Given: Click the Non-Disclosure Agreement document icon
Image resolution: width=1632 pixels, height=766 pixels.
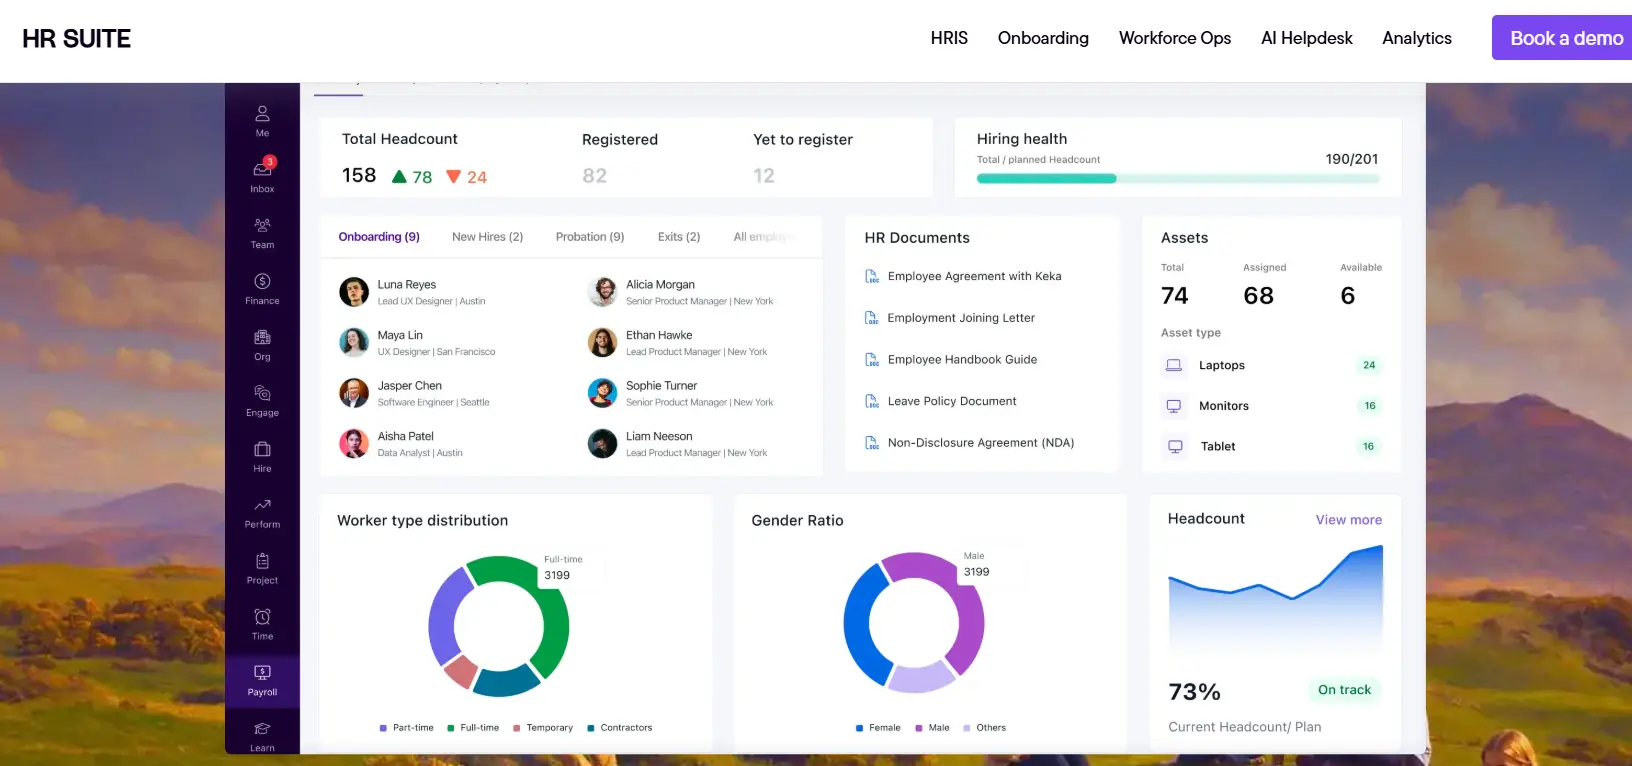Looking at the screenshot, I should point(872,443).
